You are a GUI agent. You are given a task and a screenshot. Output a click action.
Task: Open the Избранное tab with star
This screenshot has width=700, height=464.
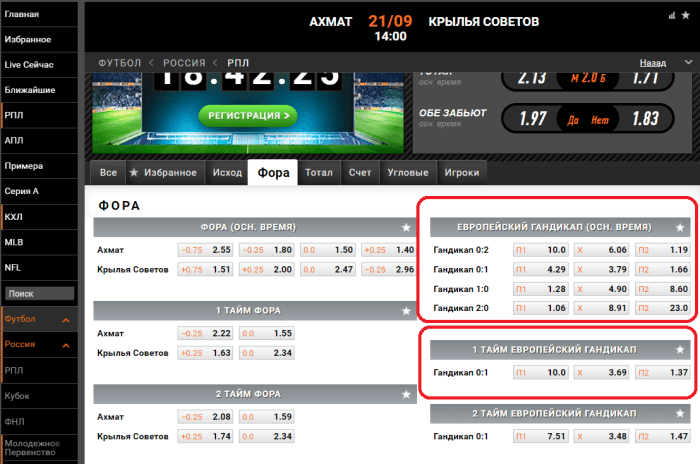tap(162, 173)
